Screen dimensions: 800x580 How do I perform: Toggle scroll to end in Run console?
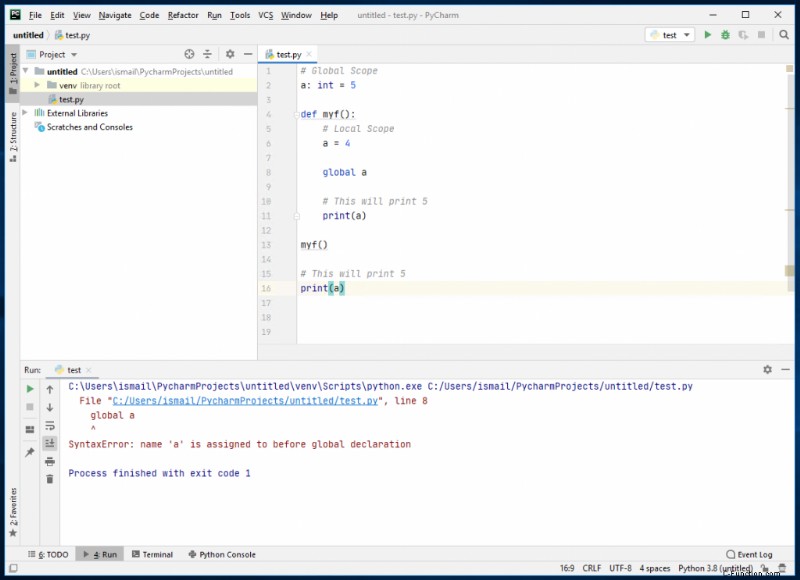[x=50, y=443]
